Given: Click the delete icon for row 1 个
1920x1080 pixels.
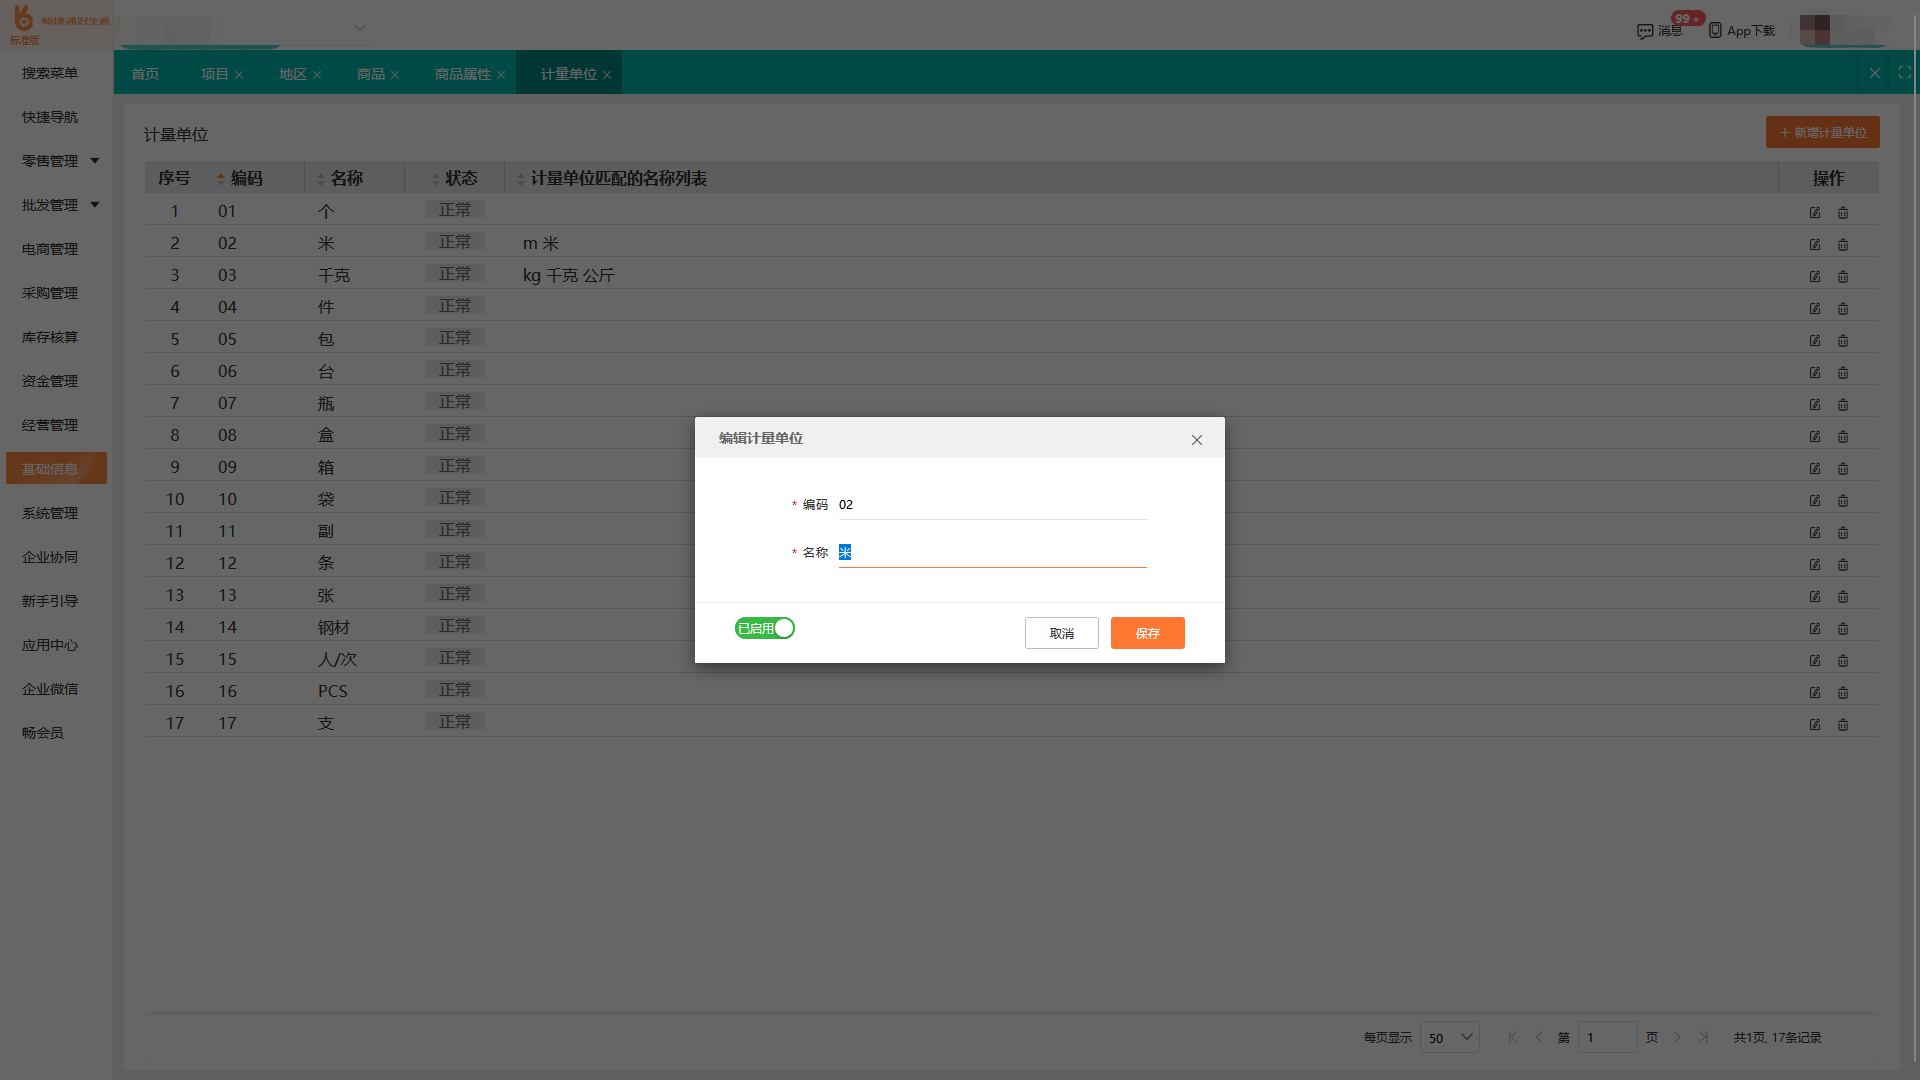Looking at the screenshot, I should tap(1844, 212).
